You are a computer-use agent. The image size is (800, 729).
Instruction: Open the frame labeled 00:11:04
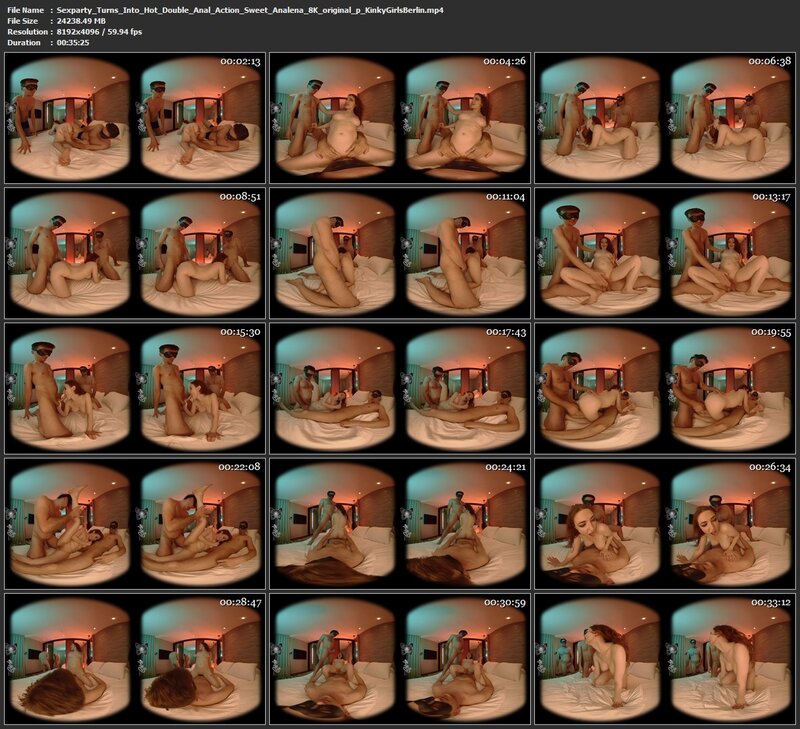click(400, 252)
